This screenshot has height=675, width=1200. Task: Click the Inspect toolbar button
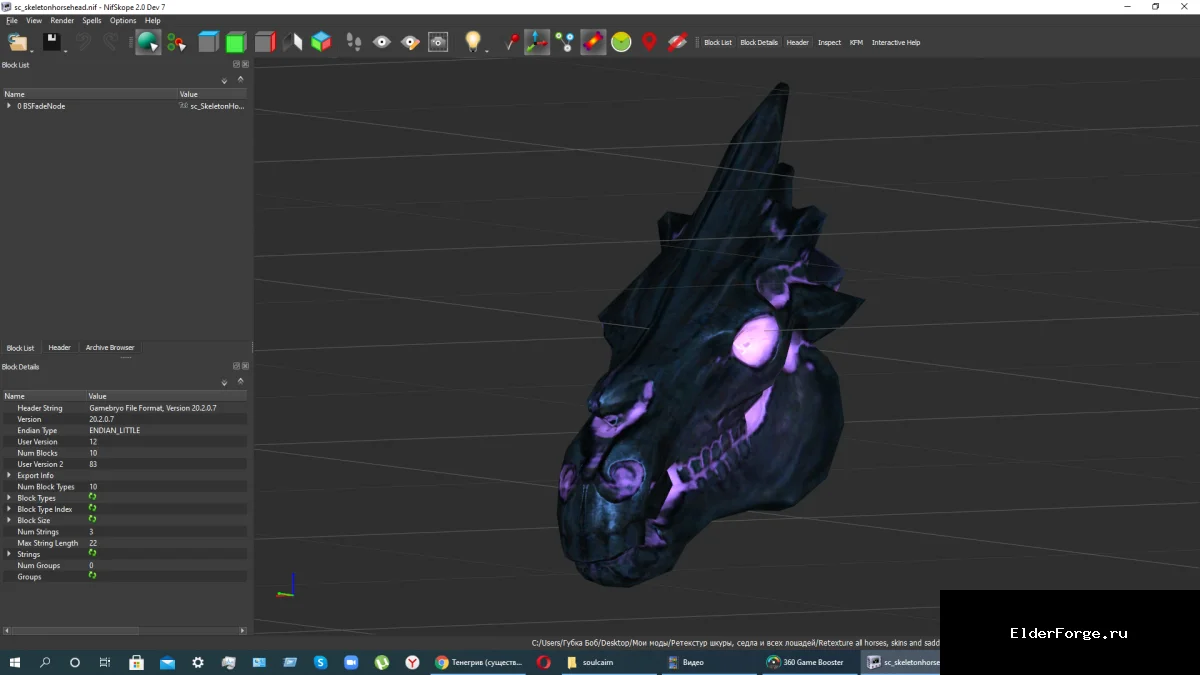829,43
